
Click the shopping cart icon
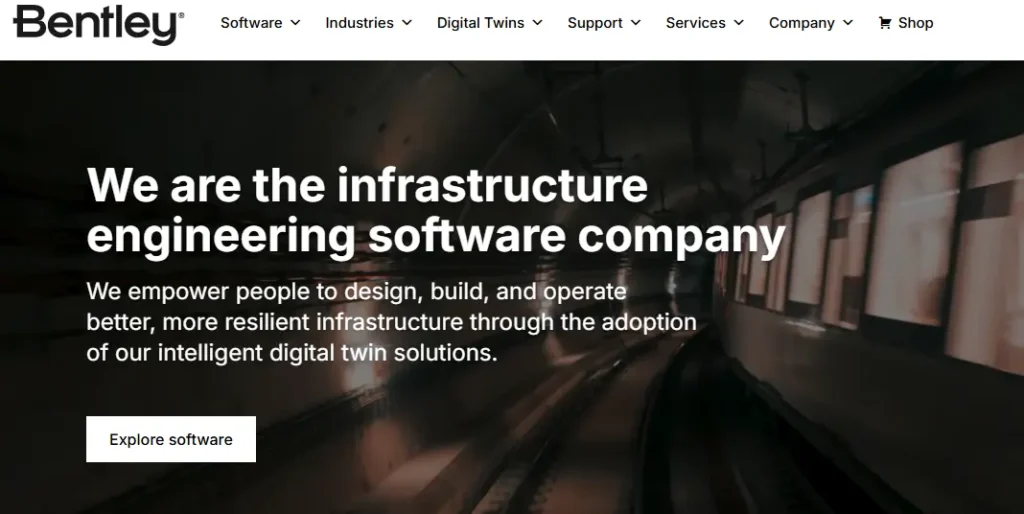885,23
